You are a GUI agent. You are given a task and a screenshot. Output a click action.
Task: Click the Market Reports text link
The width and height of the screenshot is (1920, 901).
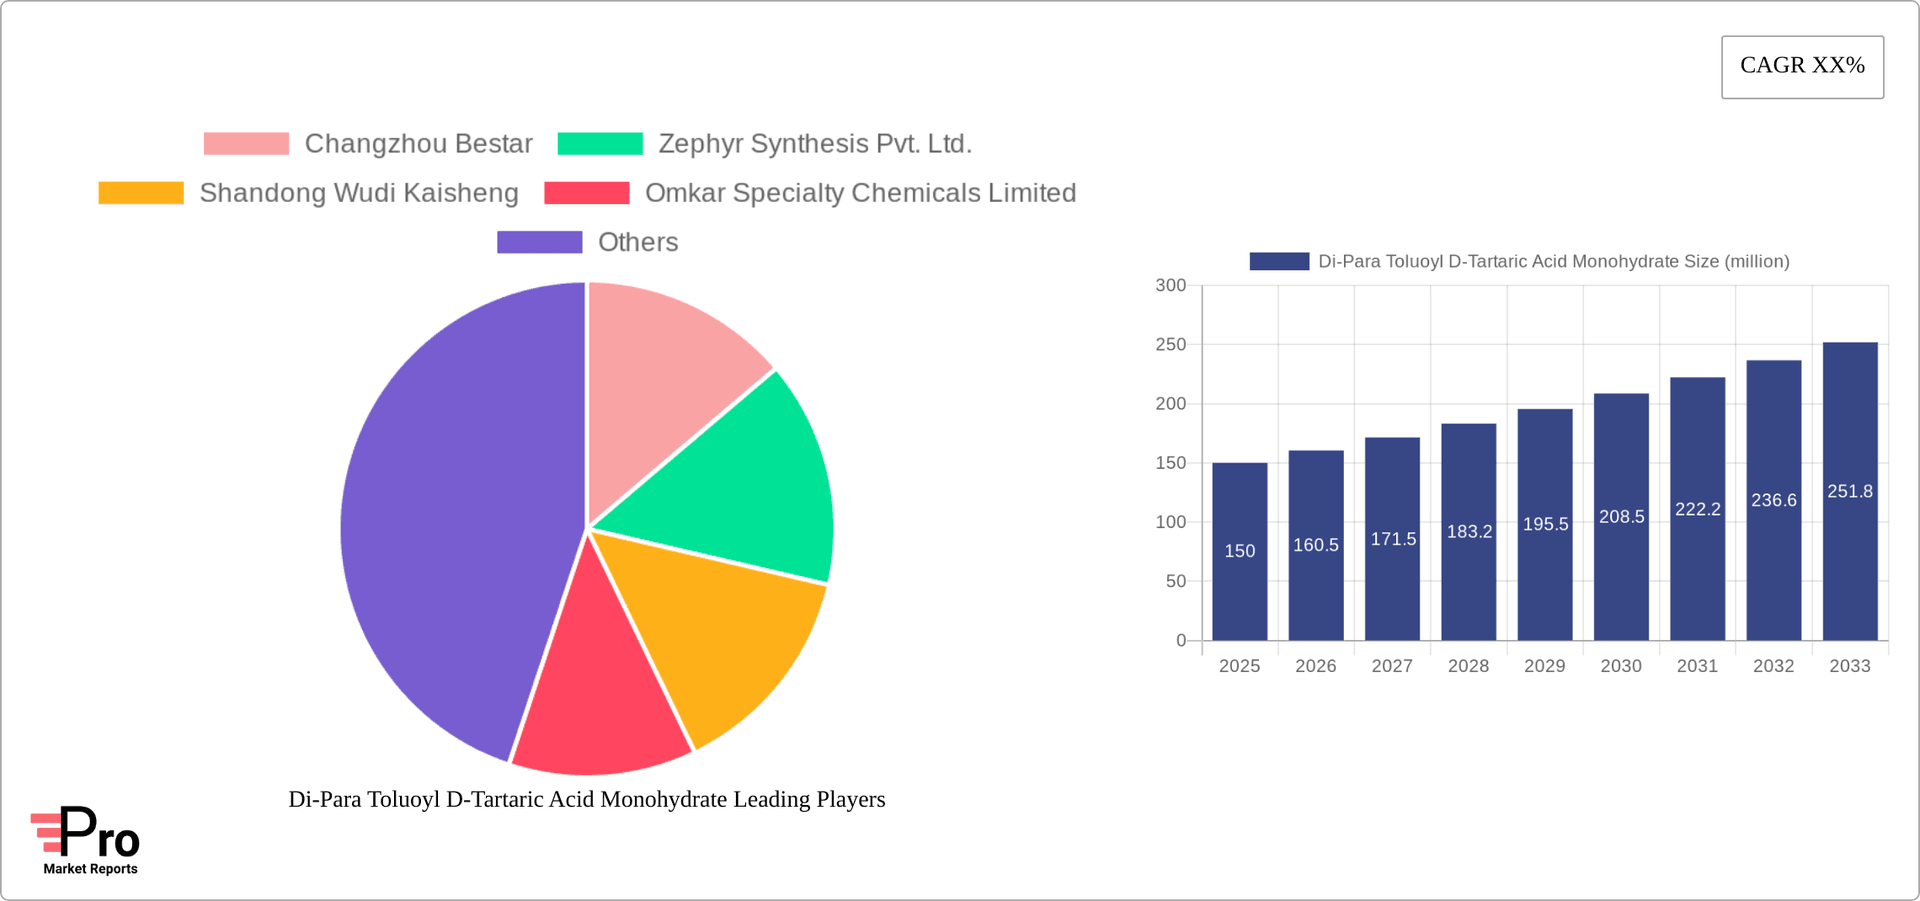(89, 869)
